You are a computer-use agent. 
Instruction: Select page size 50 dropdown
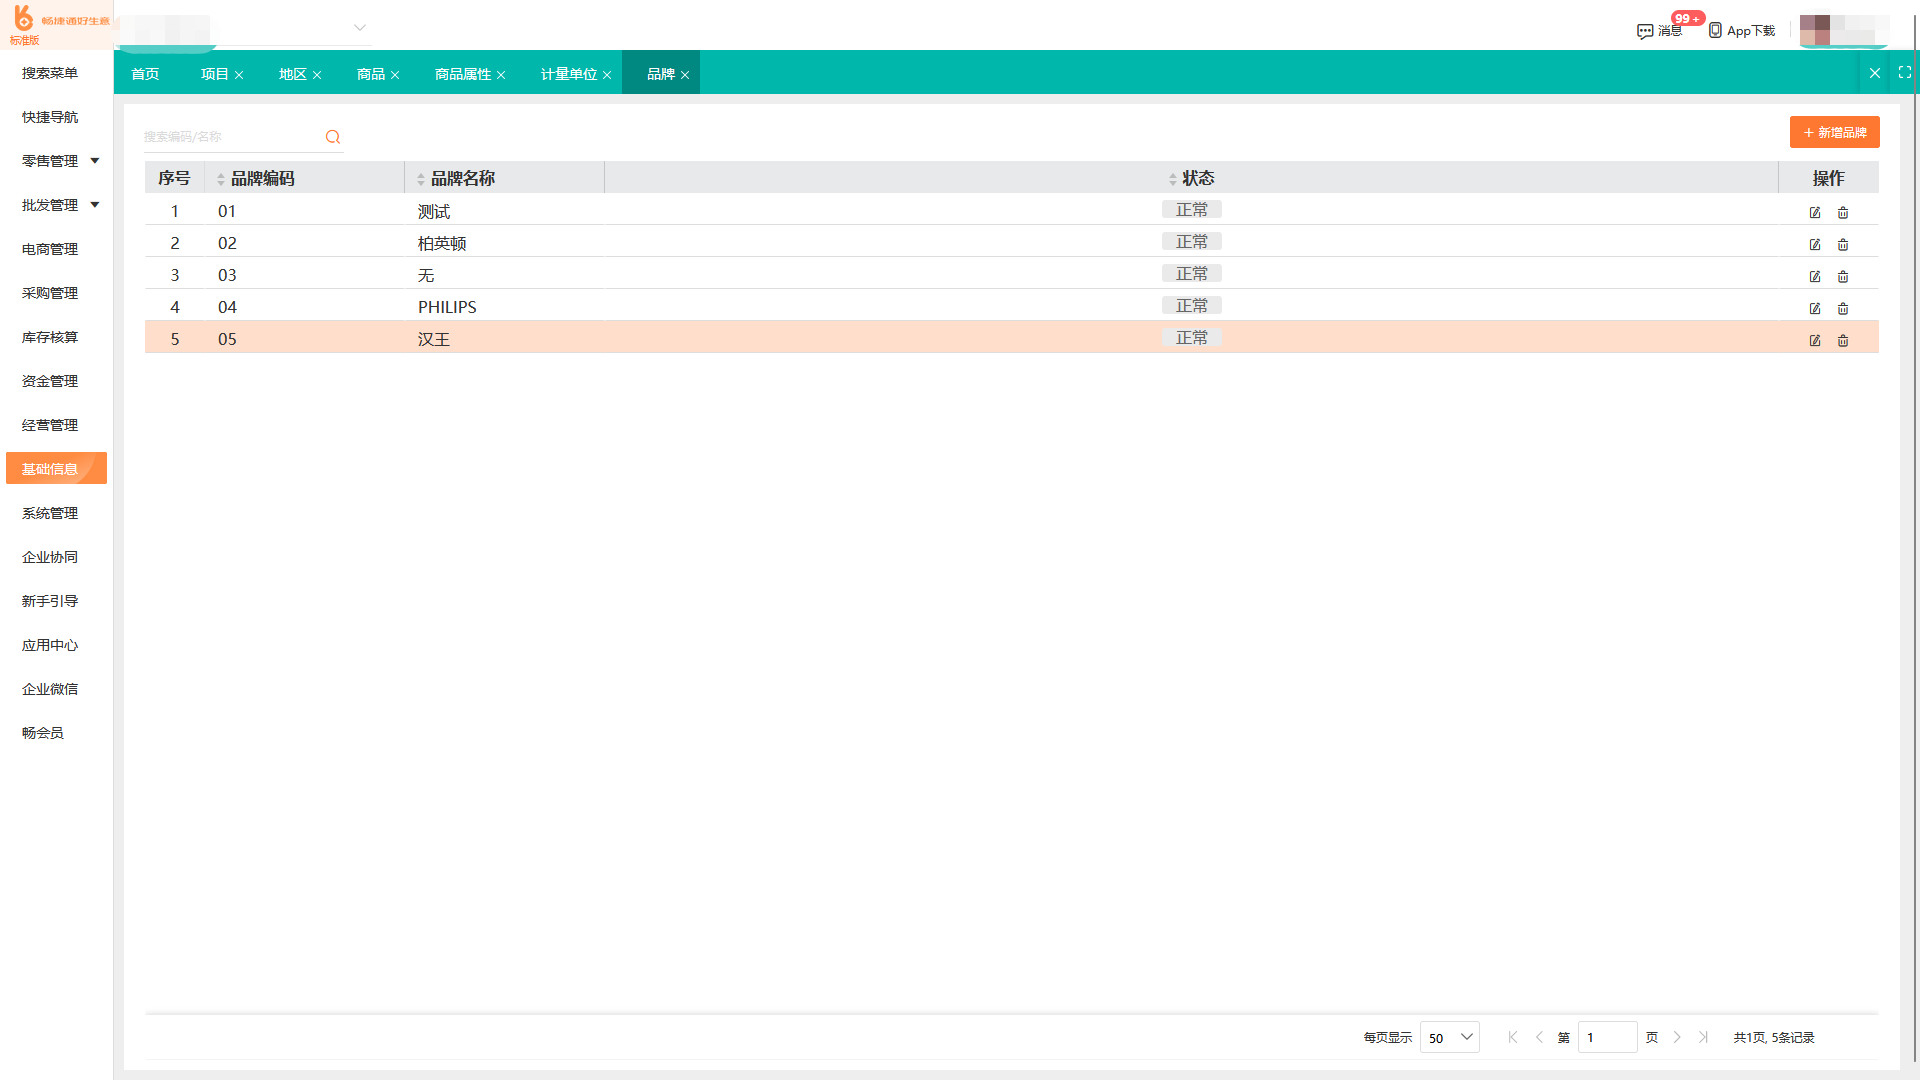1449,1038
